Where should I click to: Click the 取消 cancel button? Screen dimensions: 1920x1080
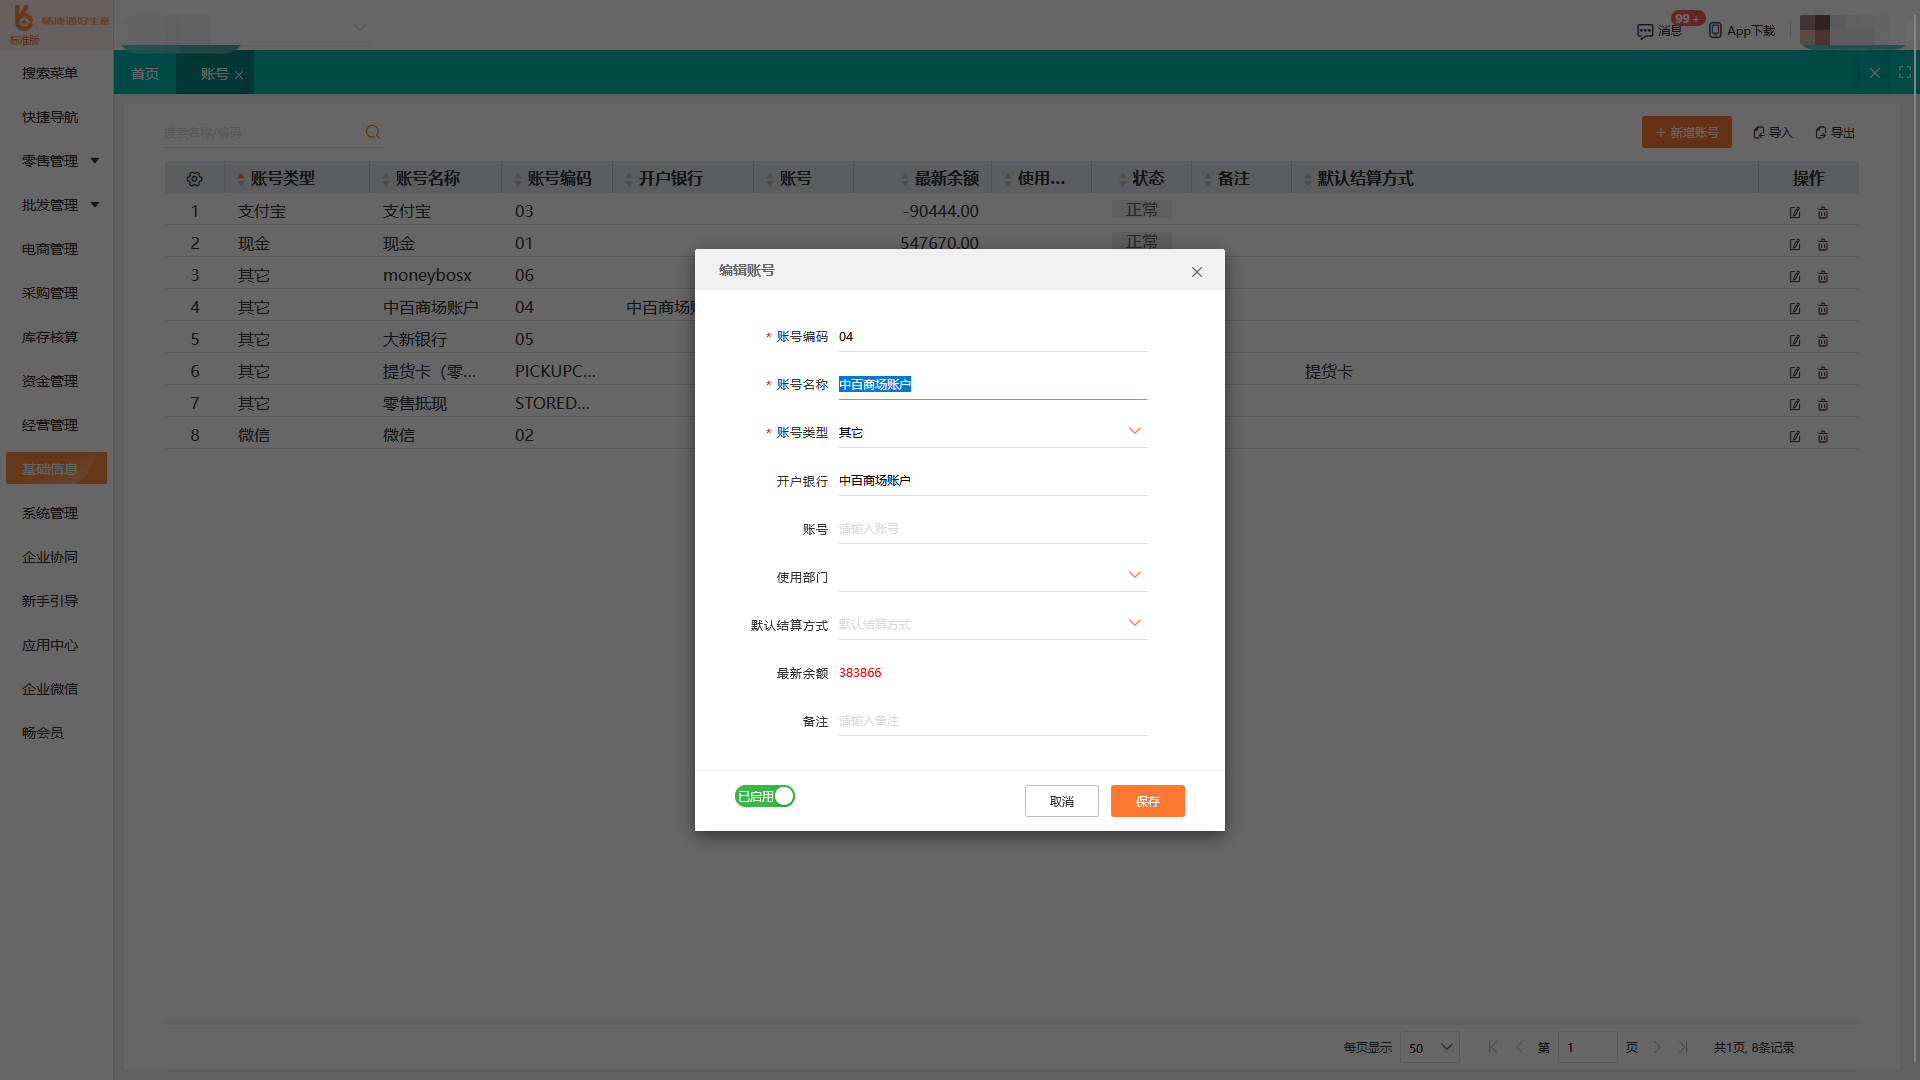coord(1062,800)
